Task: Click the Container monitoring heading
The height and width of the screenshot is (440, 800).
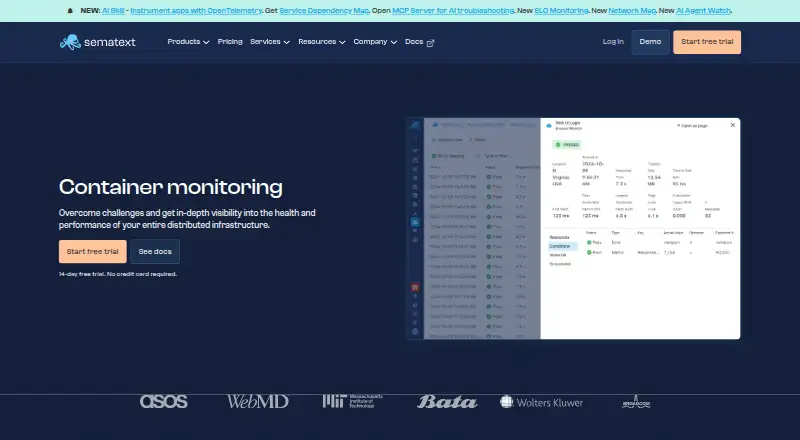Action: click(171, 187)
